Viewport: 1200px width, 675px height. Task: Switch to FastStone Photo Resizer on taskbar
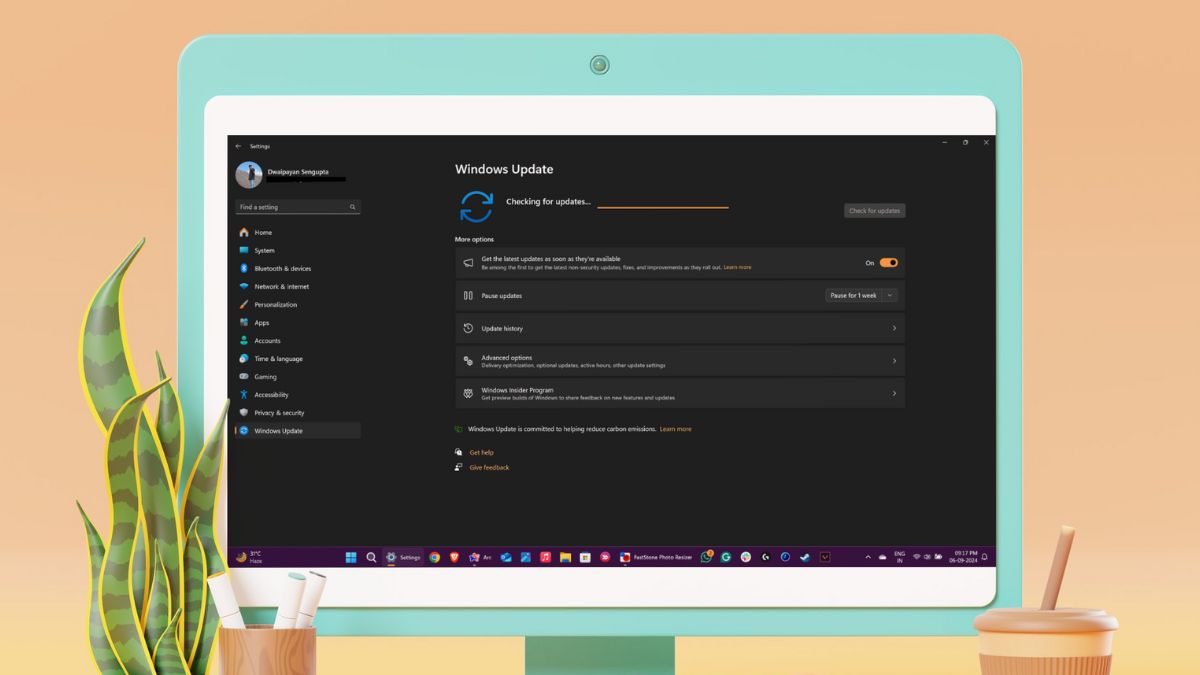point(655,557)
